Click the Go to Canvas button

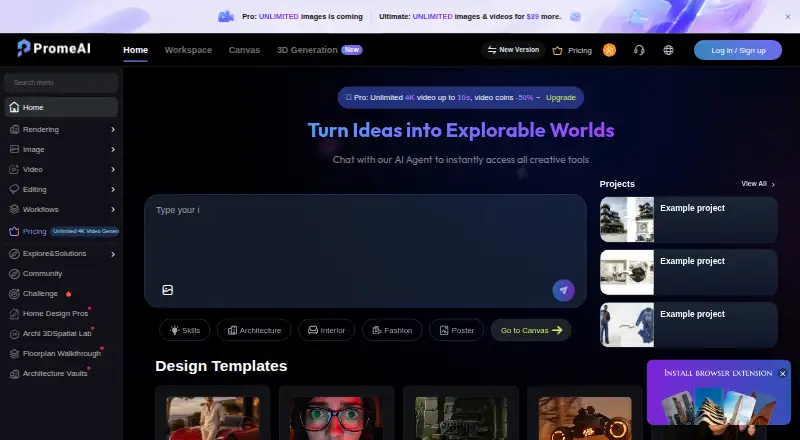(x=531, y=330)
